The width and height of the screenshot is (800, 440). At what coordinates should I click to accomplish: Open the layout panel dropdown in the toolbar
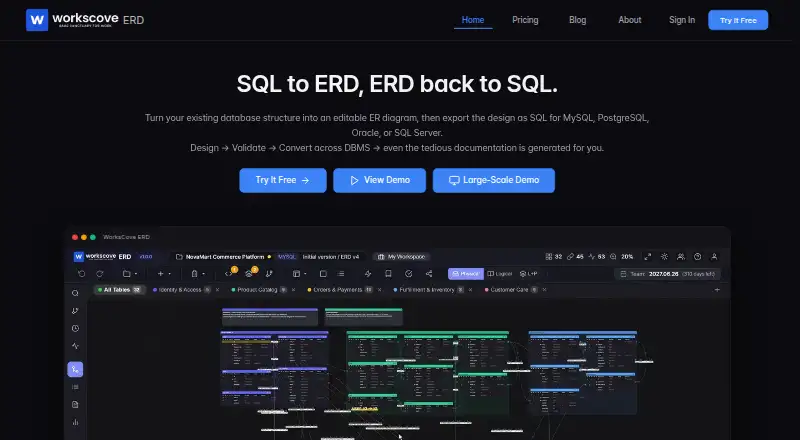pos(299,274)
